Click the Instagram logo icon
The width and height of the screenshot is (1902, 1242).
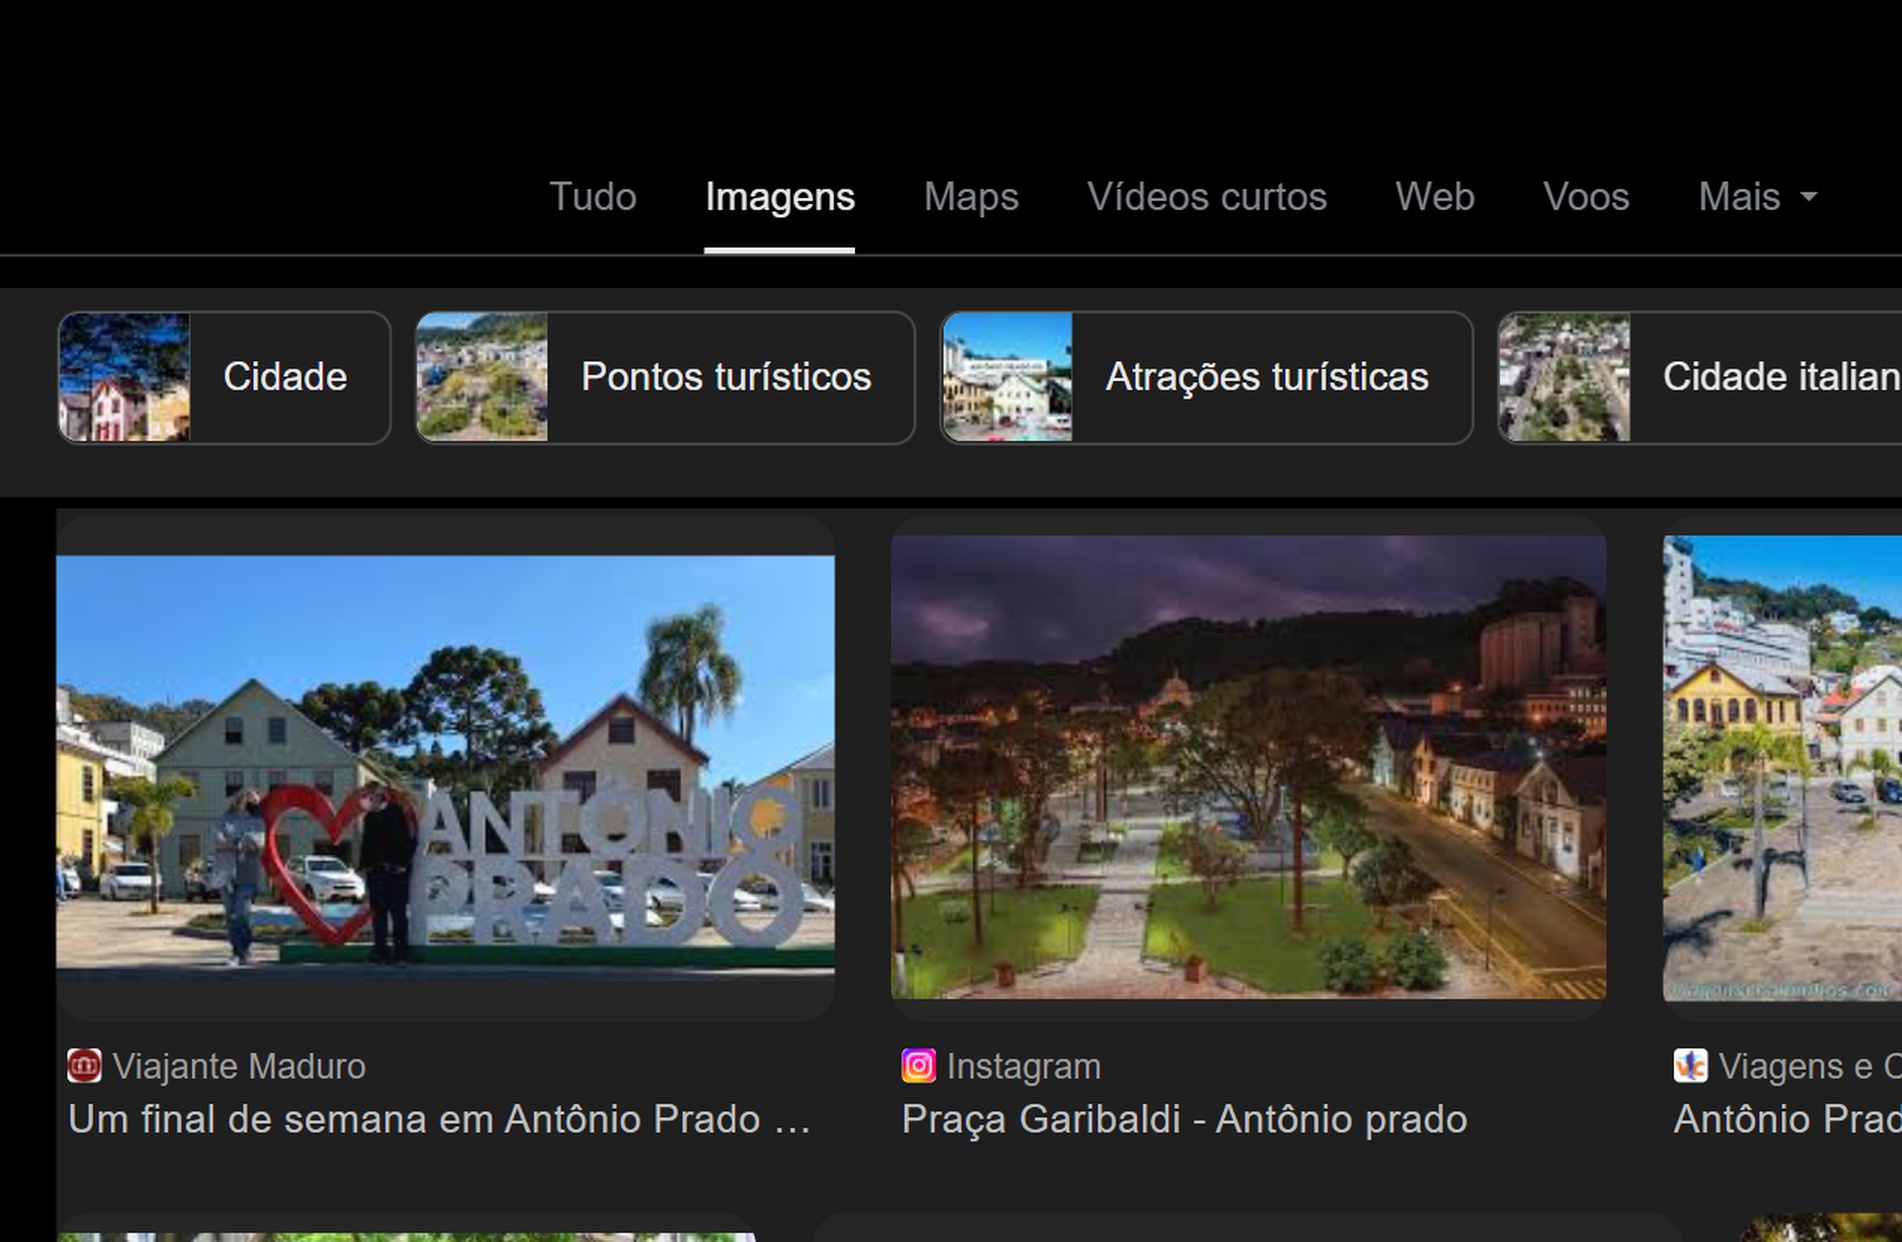(x=918, y=1066)
